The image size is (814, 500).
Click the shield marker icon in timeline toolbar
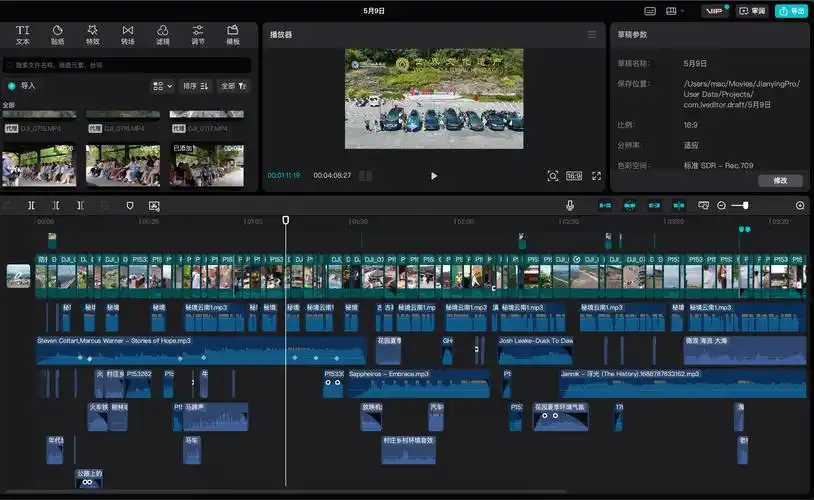coord(129,205)
